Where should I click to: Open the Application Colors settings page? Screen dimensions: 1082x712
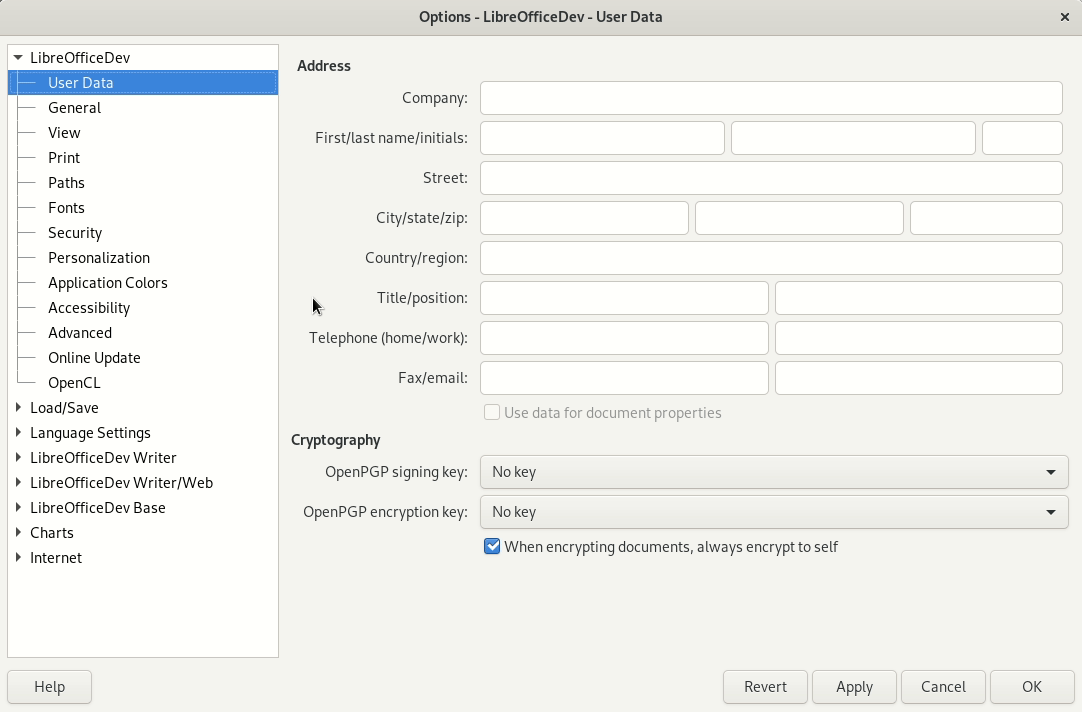coord(107,283)
